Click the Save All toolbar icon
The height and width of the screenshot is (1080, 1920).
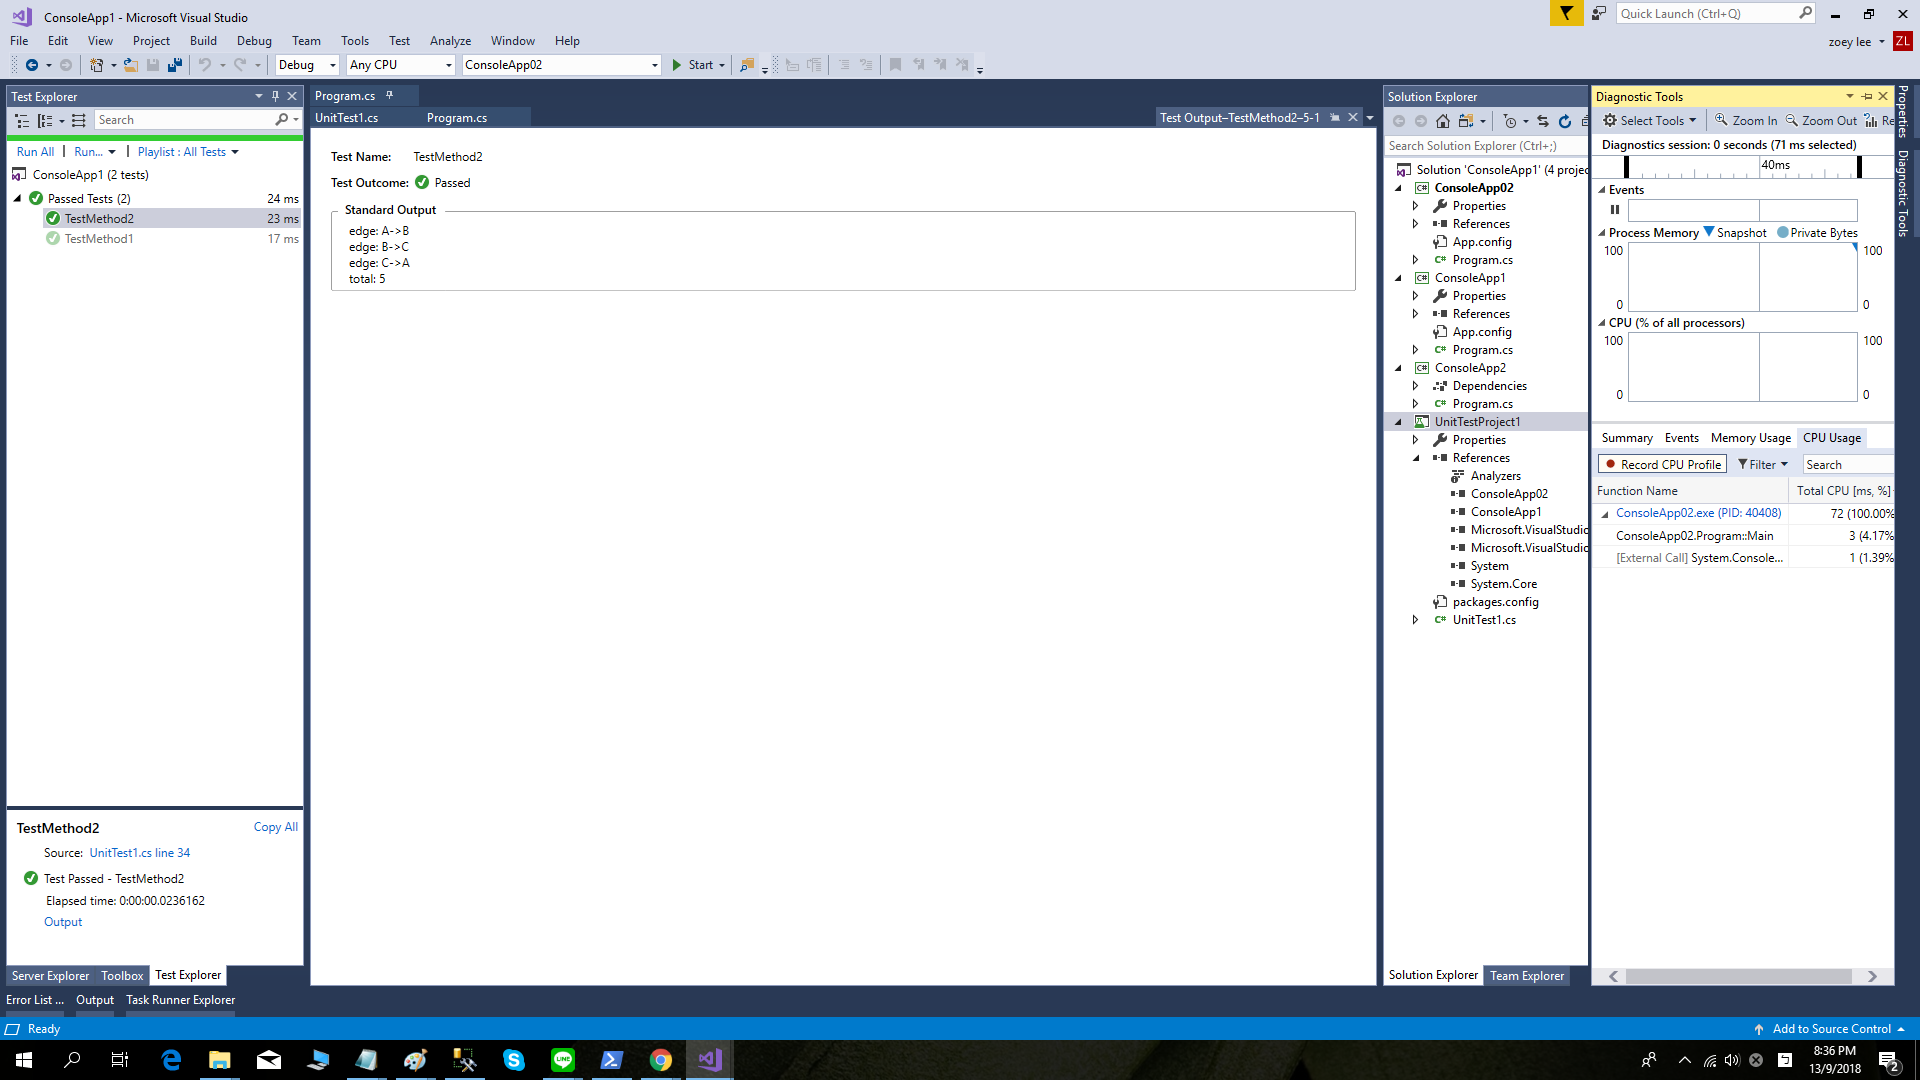click(175, 65)
